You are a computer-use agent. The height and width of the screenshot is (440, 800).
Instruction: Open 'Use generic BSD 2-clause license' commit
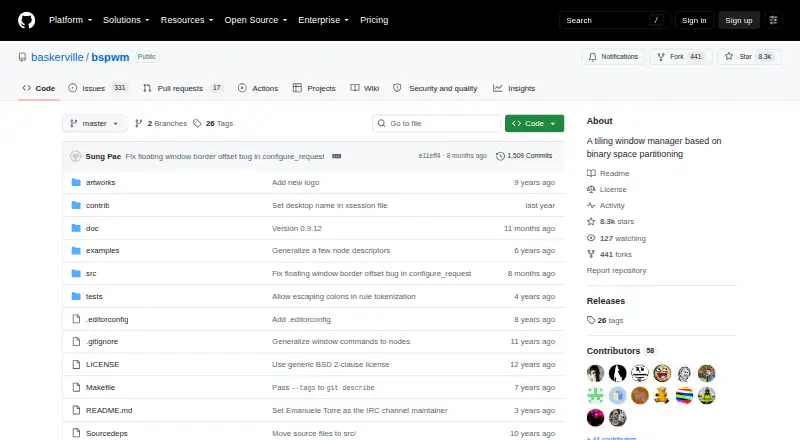tap(331, 364)
